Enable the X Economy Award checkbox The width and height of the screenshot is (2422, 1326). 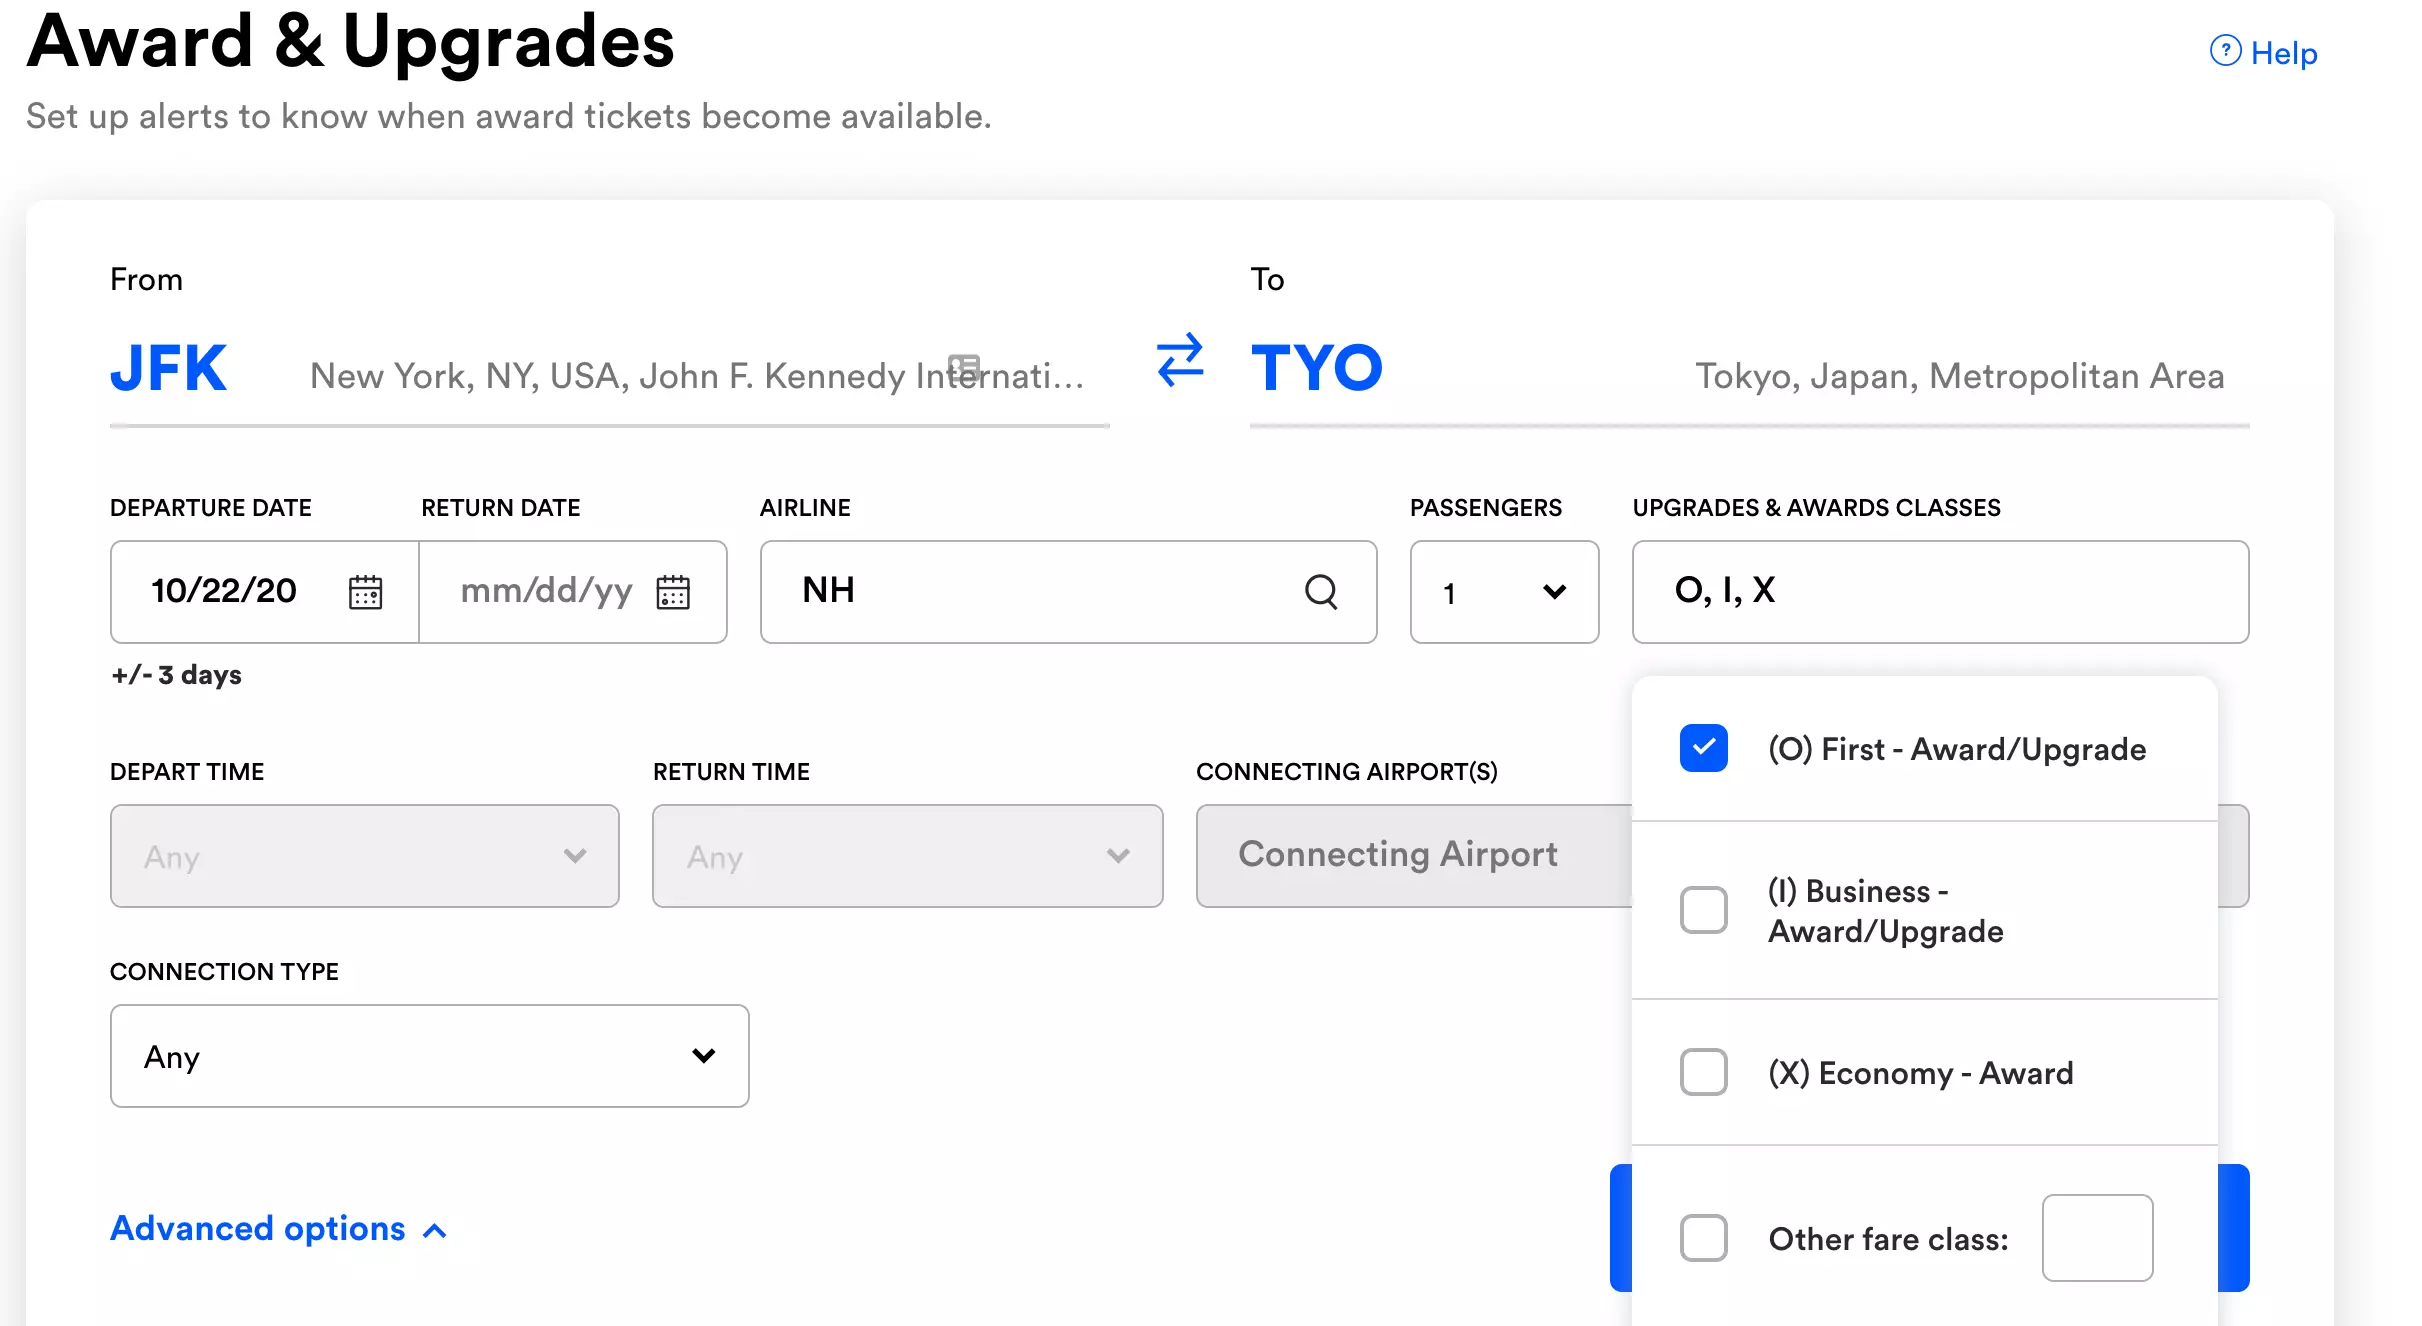click(x=1704, y=1071)
